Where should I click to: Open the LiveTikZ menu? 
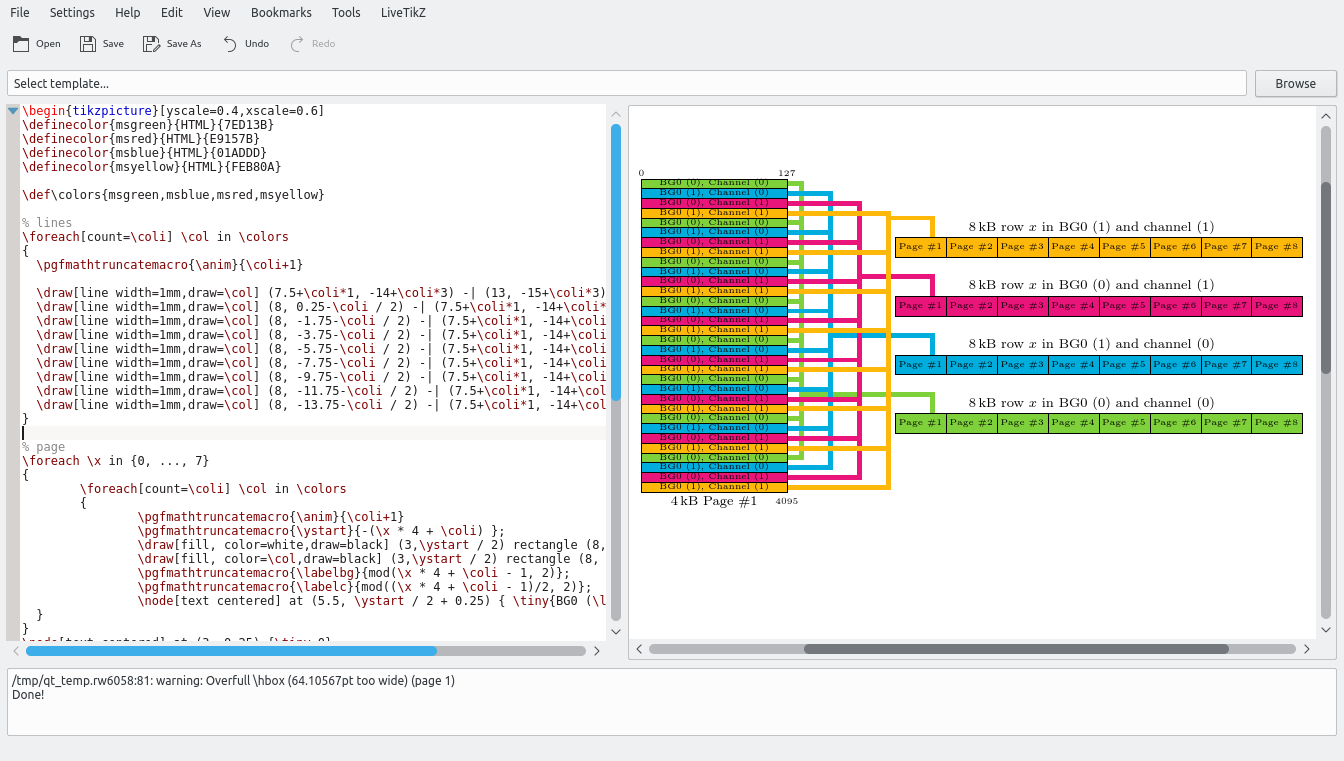click(x=402, y=12)
